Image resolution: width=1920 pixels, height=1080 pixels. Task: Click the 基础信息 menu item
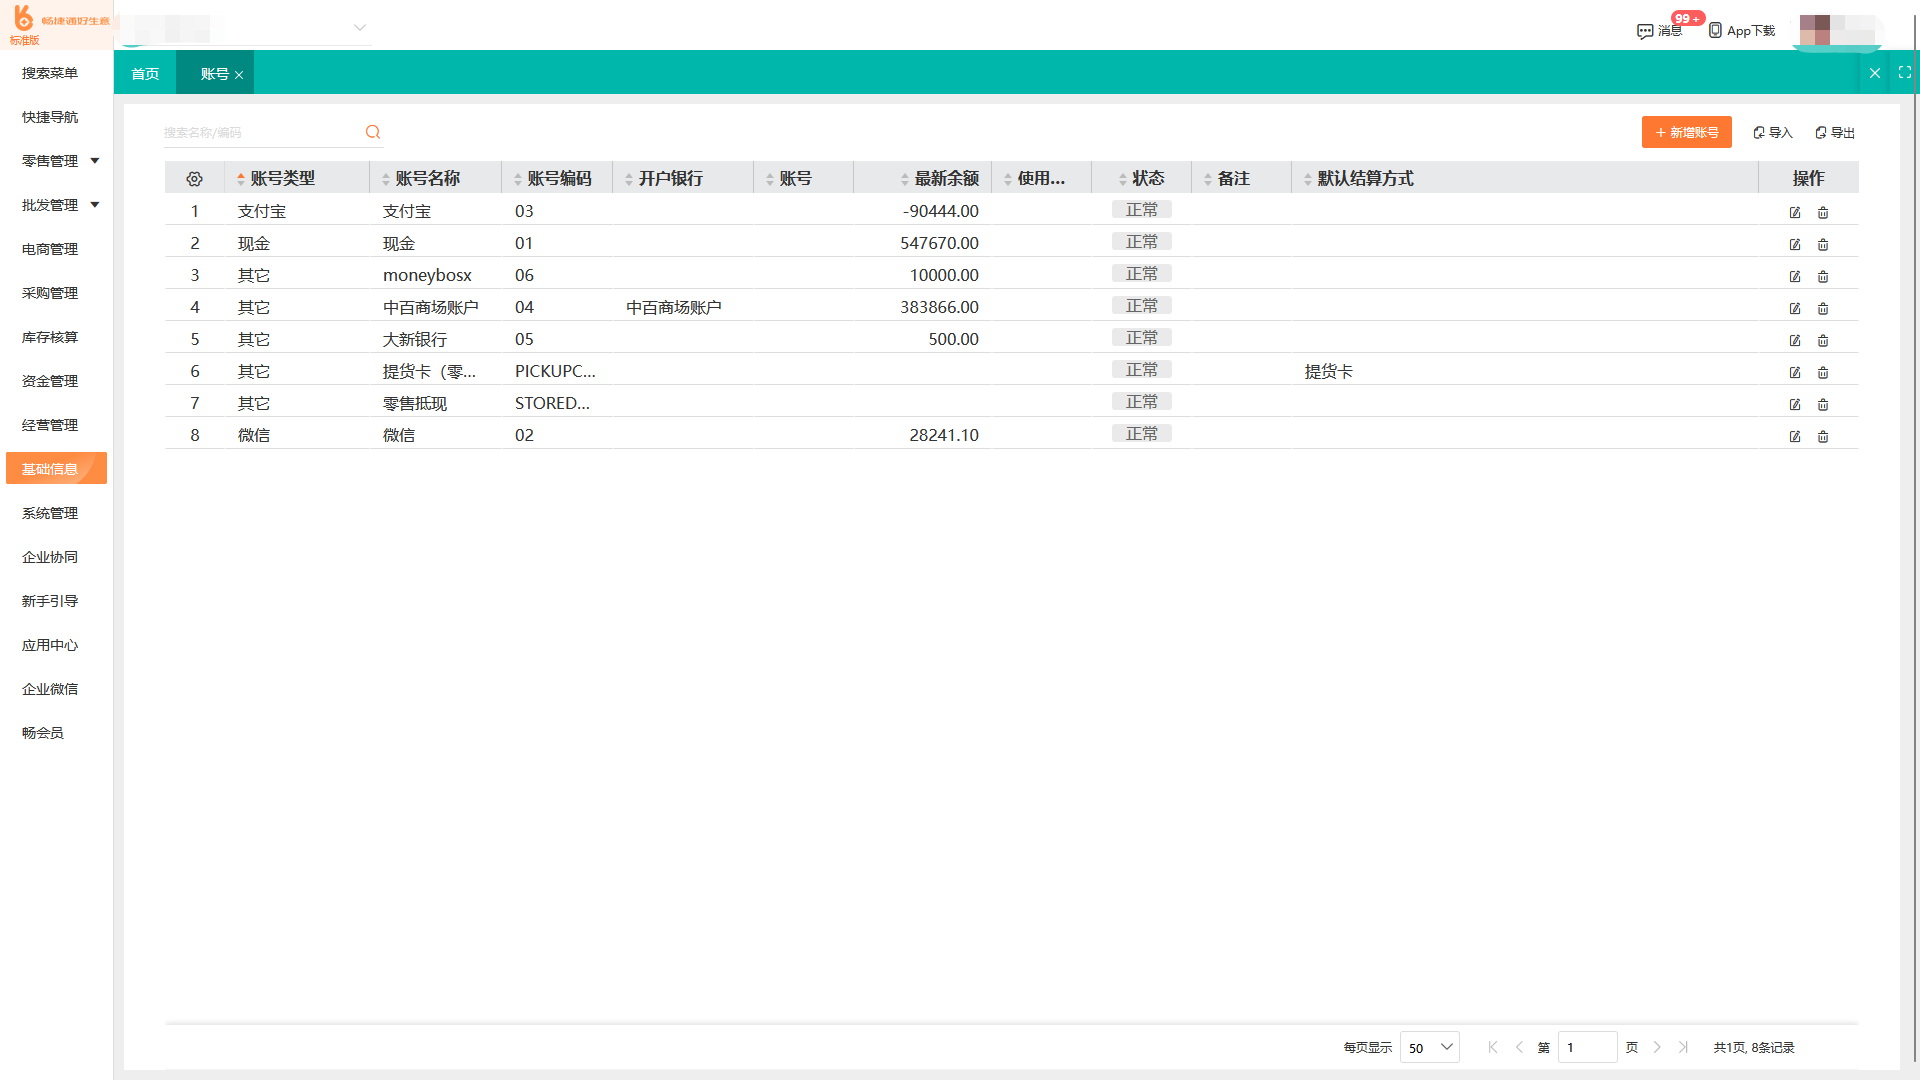[51, 468]
